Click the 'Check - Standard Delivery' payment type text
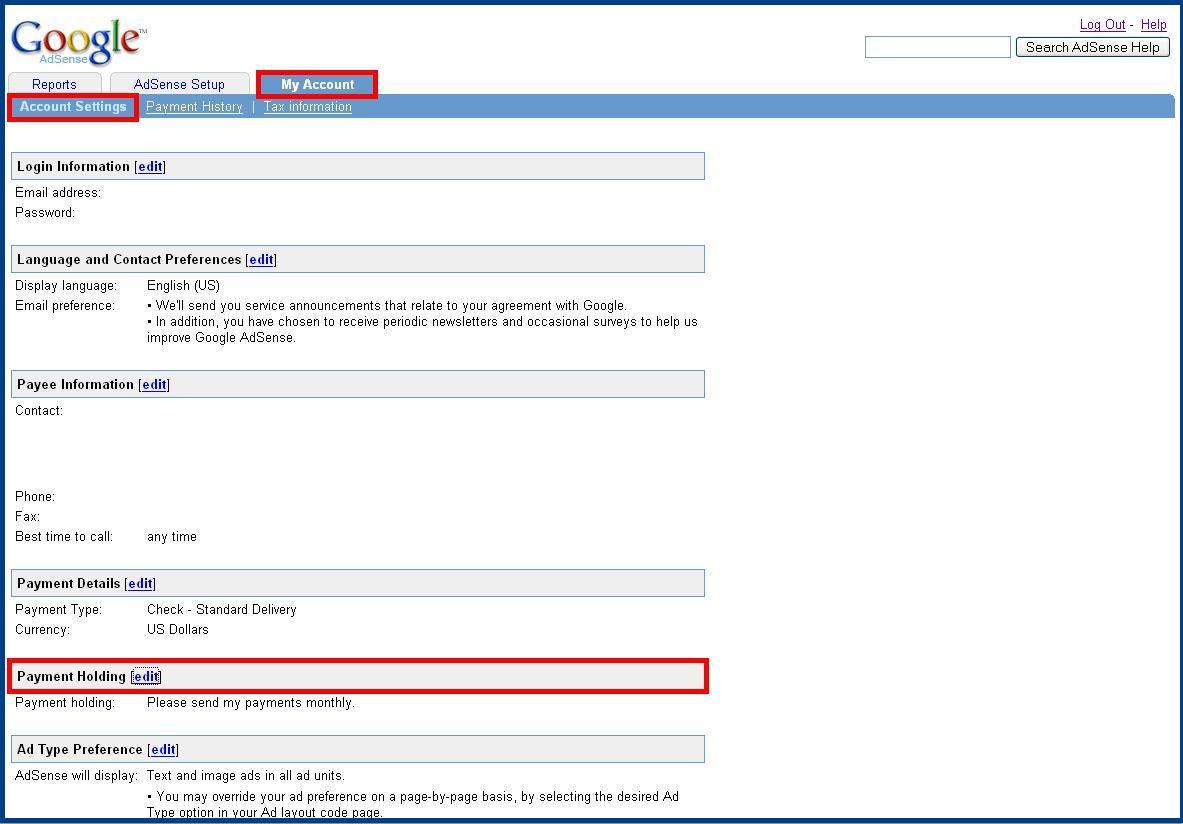 tap(221, 610)
